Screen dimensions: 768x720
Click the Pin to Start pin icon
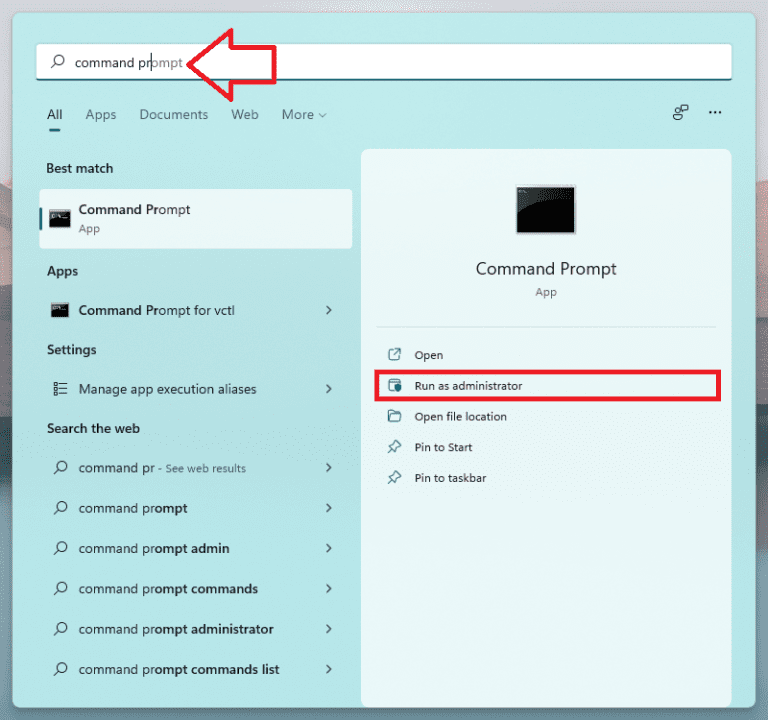[394, 447]
